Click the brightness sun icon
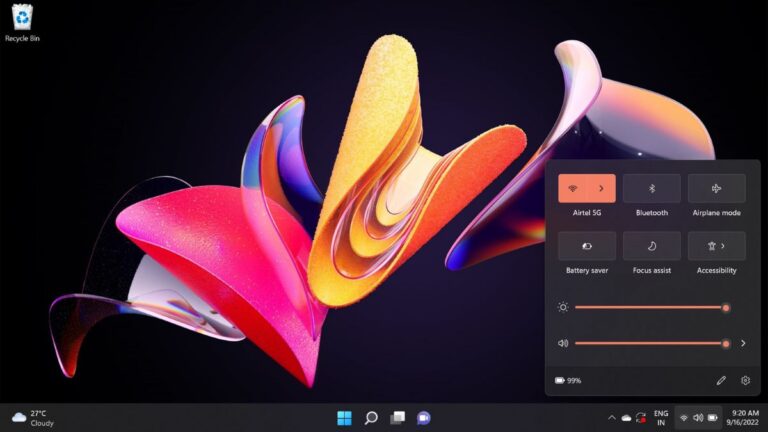The image size is (768, 432). pos(563,308)
